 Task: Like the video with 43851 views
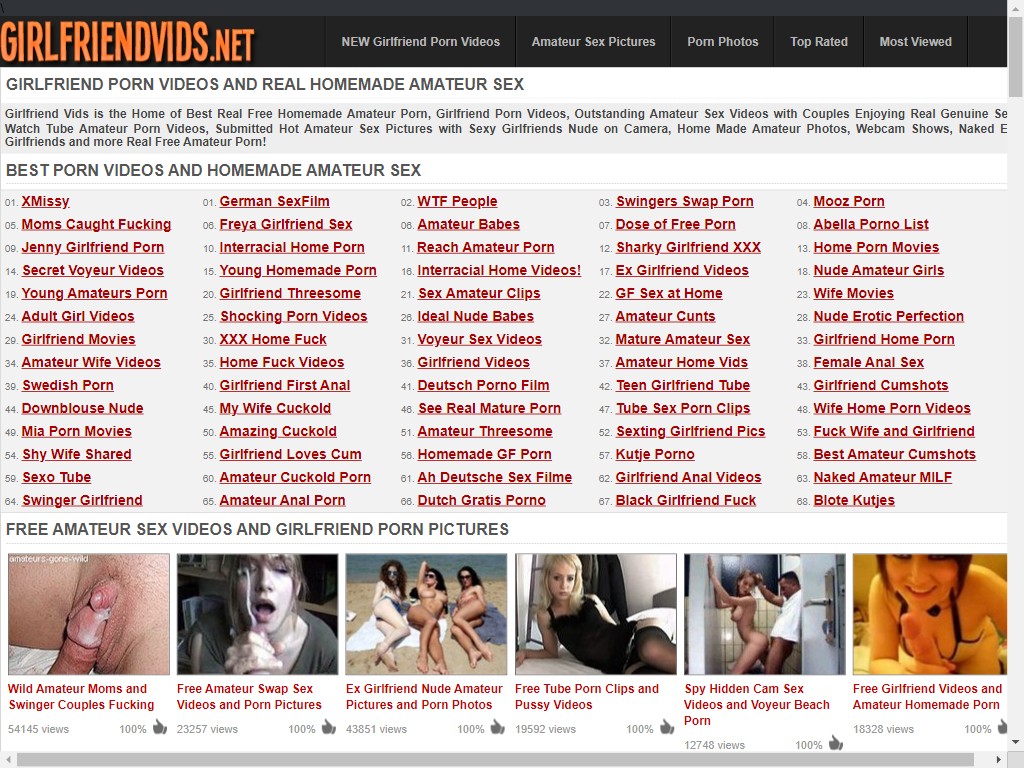coord(498,728)
